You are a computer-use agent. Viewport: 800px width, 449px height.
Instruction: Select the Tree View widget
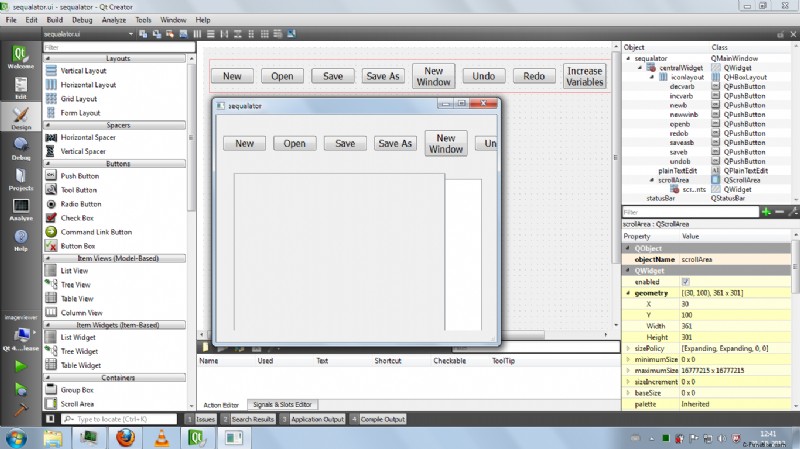point(76,284)
